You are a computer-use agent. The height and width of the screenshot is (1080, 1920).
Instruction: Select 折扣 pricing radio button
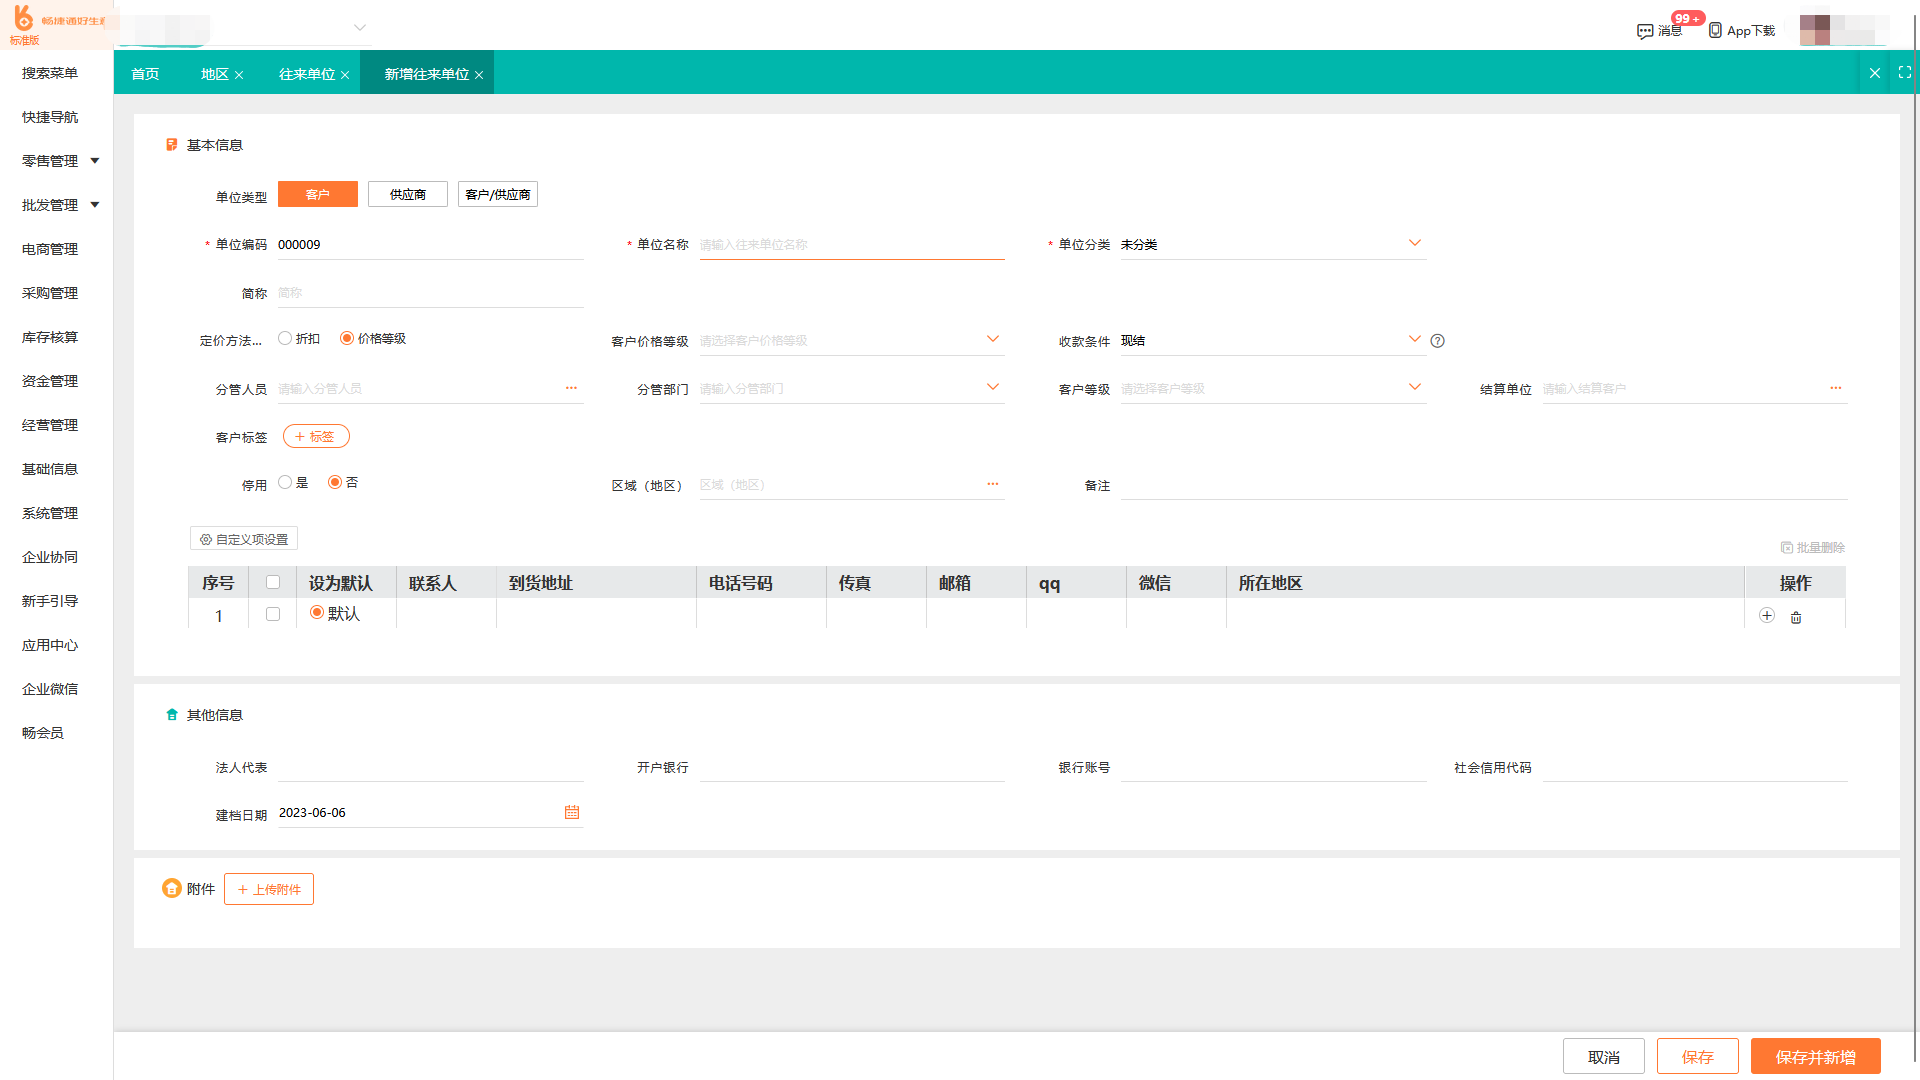[285, 340]
